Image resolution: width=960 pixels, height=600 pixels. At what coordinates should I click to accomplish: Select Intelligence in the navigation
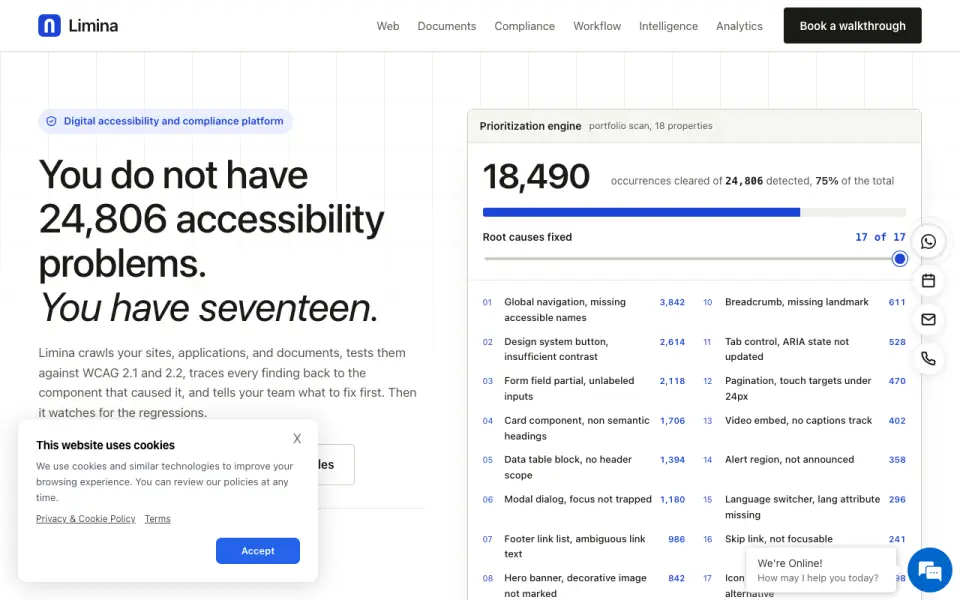[668, 26]
